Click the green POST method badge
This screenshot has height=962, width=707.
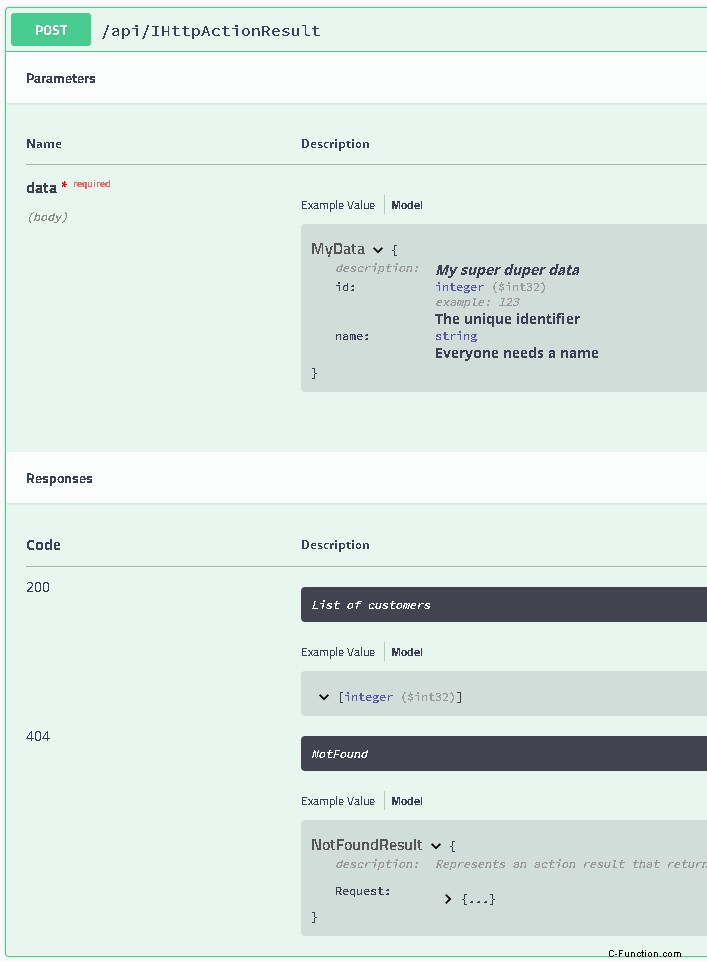[x=51, y=30]
